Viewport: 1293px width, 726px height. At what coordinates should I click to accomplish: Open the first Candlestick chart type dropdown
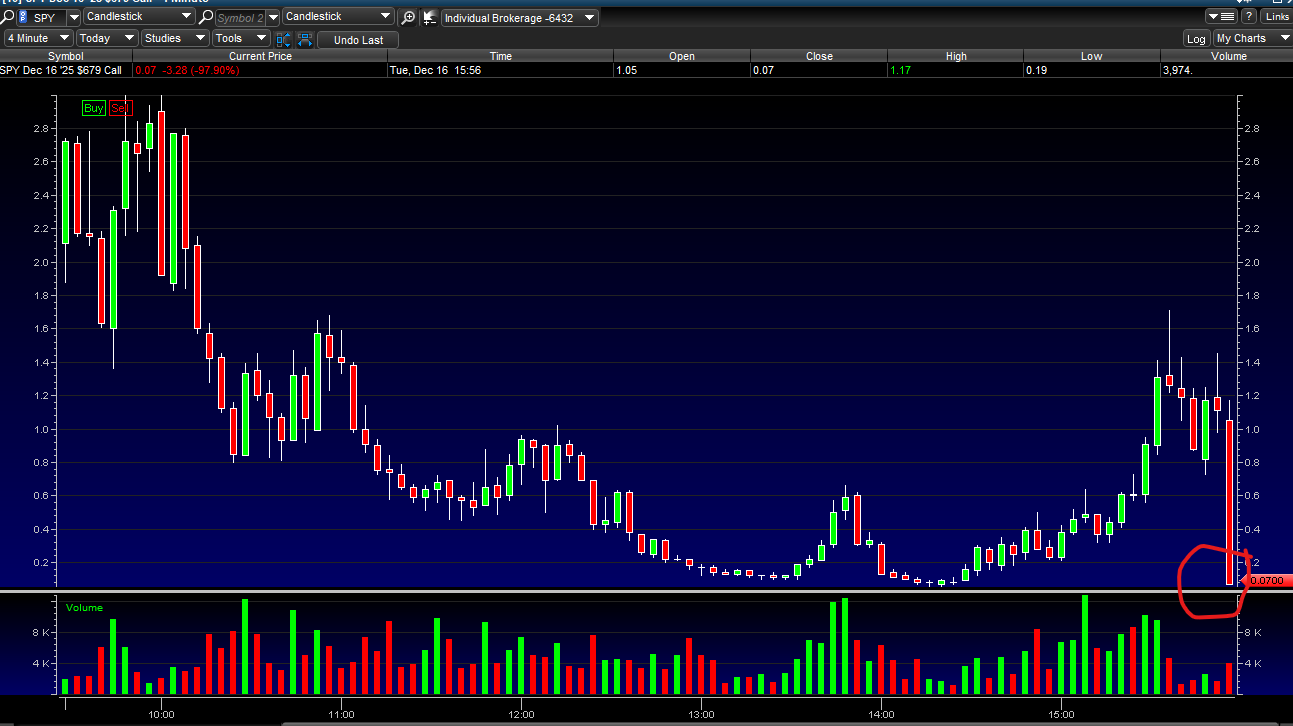pyautogui.click(x=139, y=17)
